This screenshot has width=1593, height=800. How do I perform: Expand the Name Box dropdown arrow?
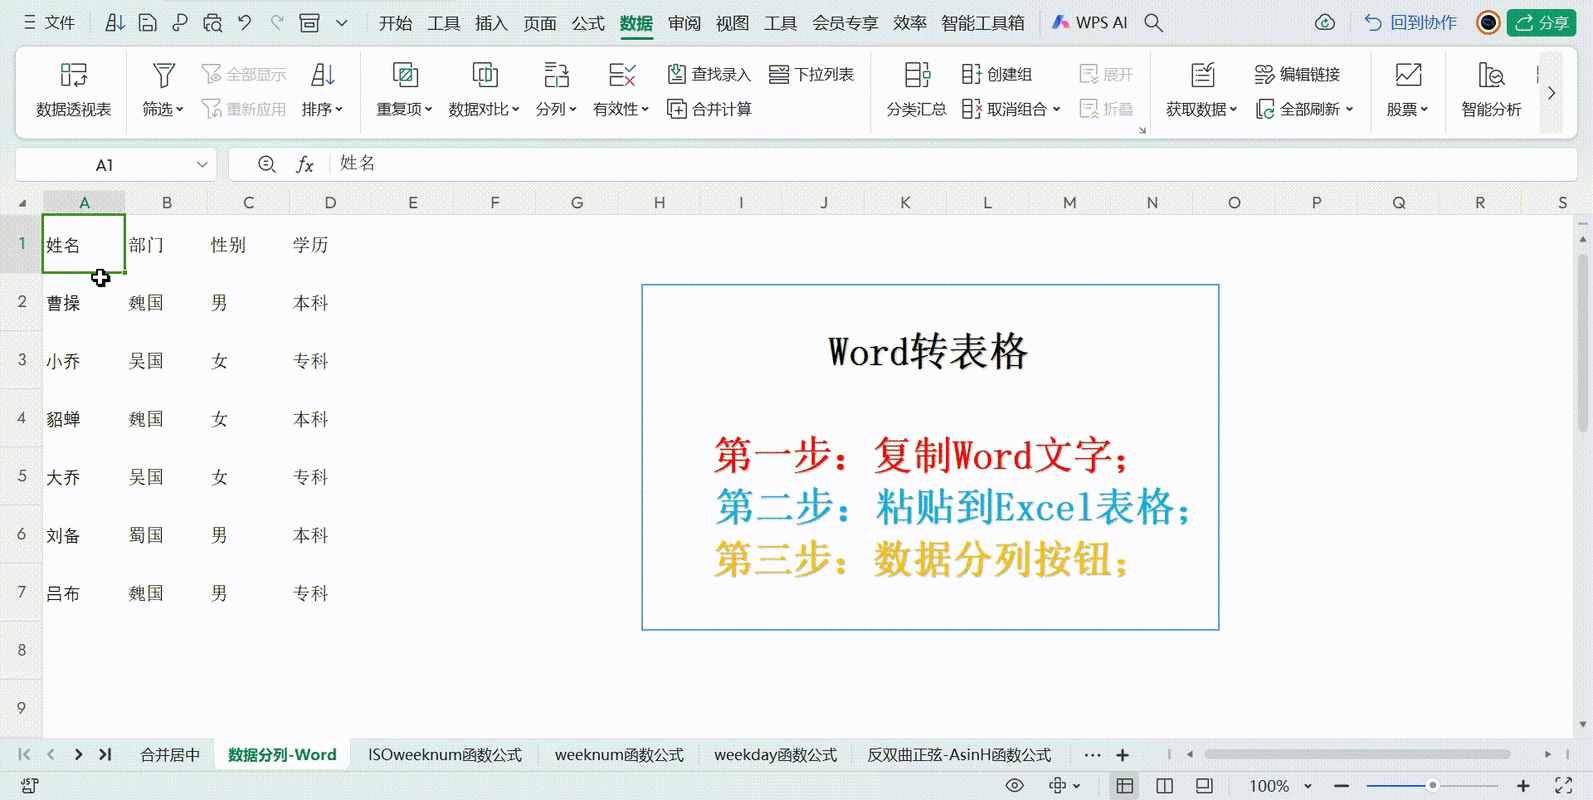202,164
